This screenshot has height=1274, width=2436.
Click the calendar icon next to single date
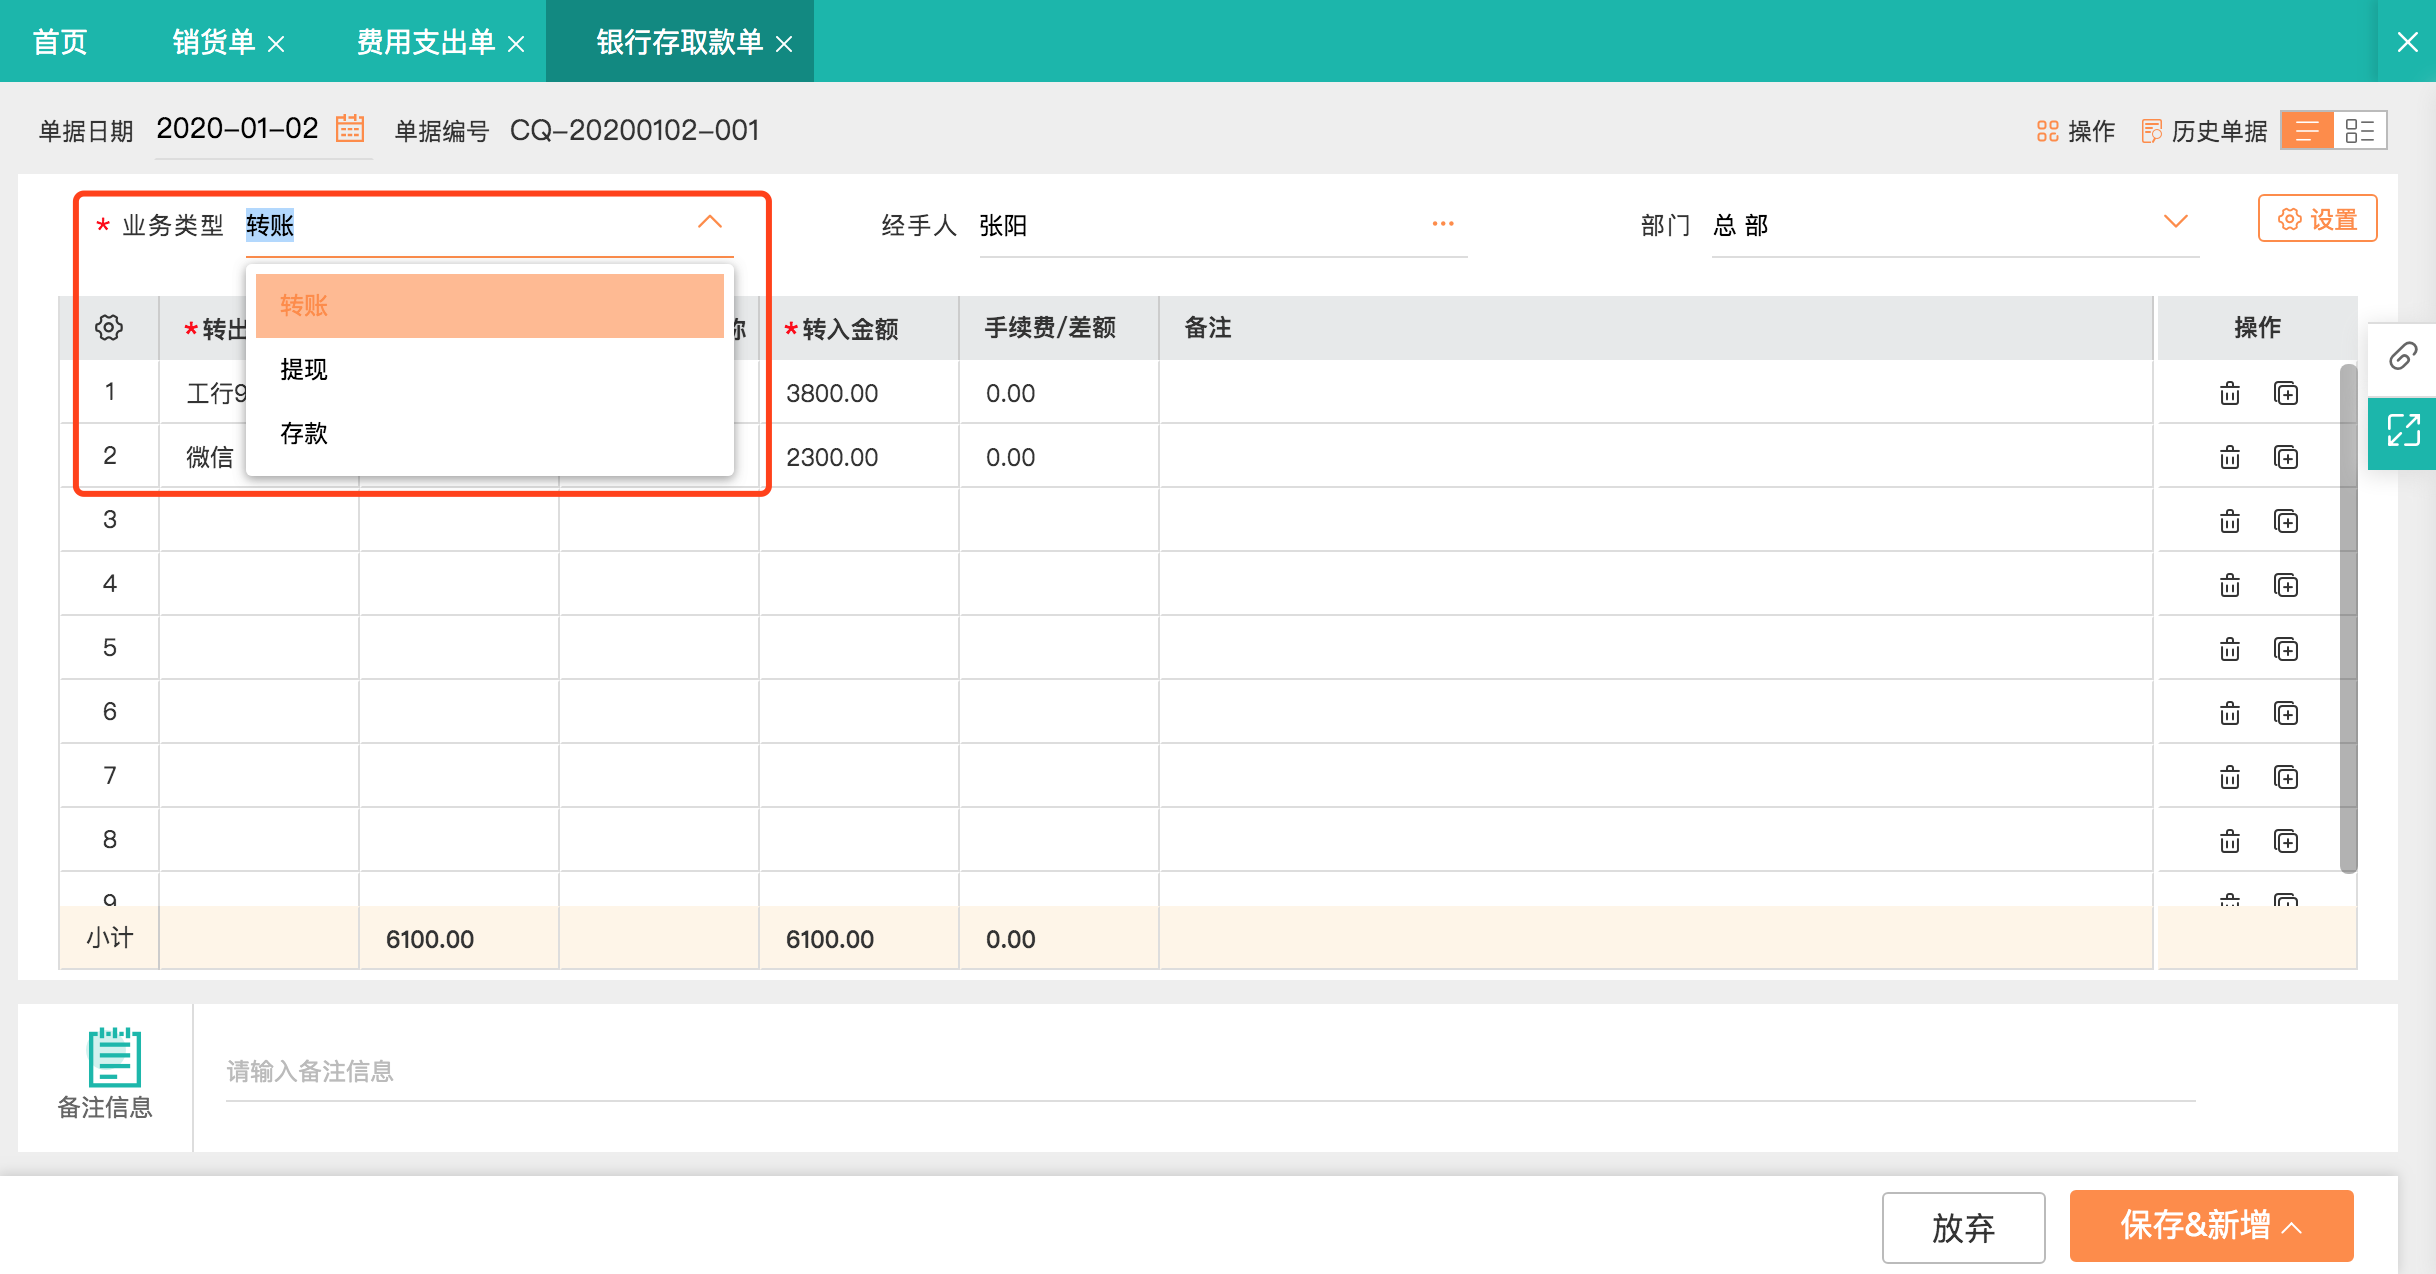351,132
